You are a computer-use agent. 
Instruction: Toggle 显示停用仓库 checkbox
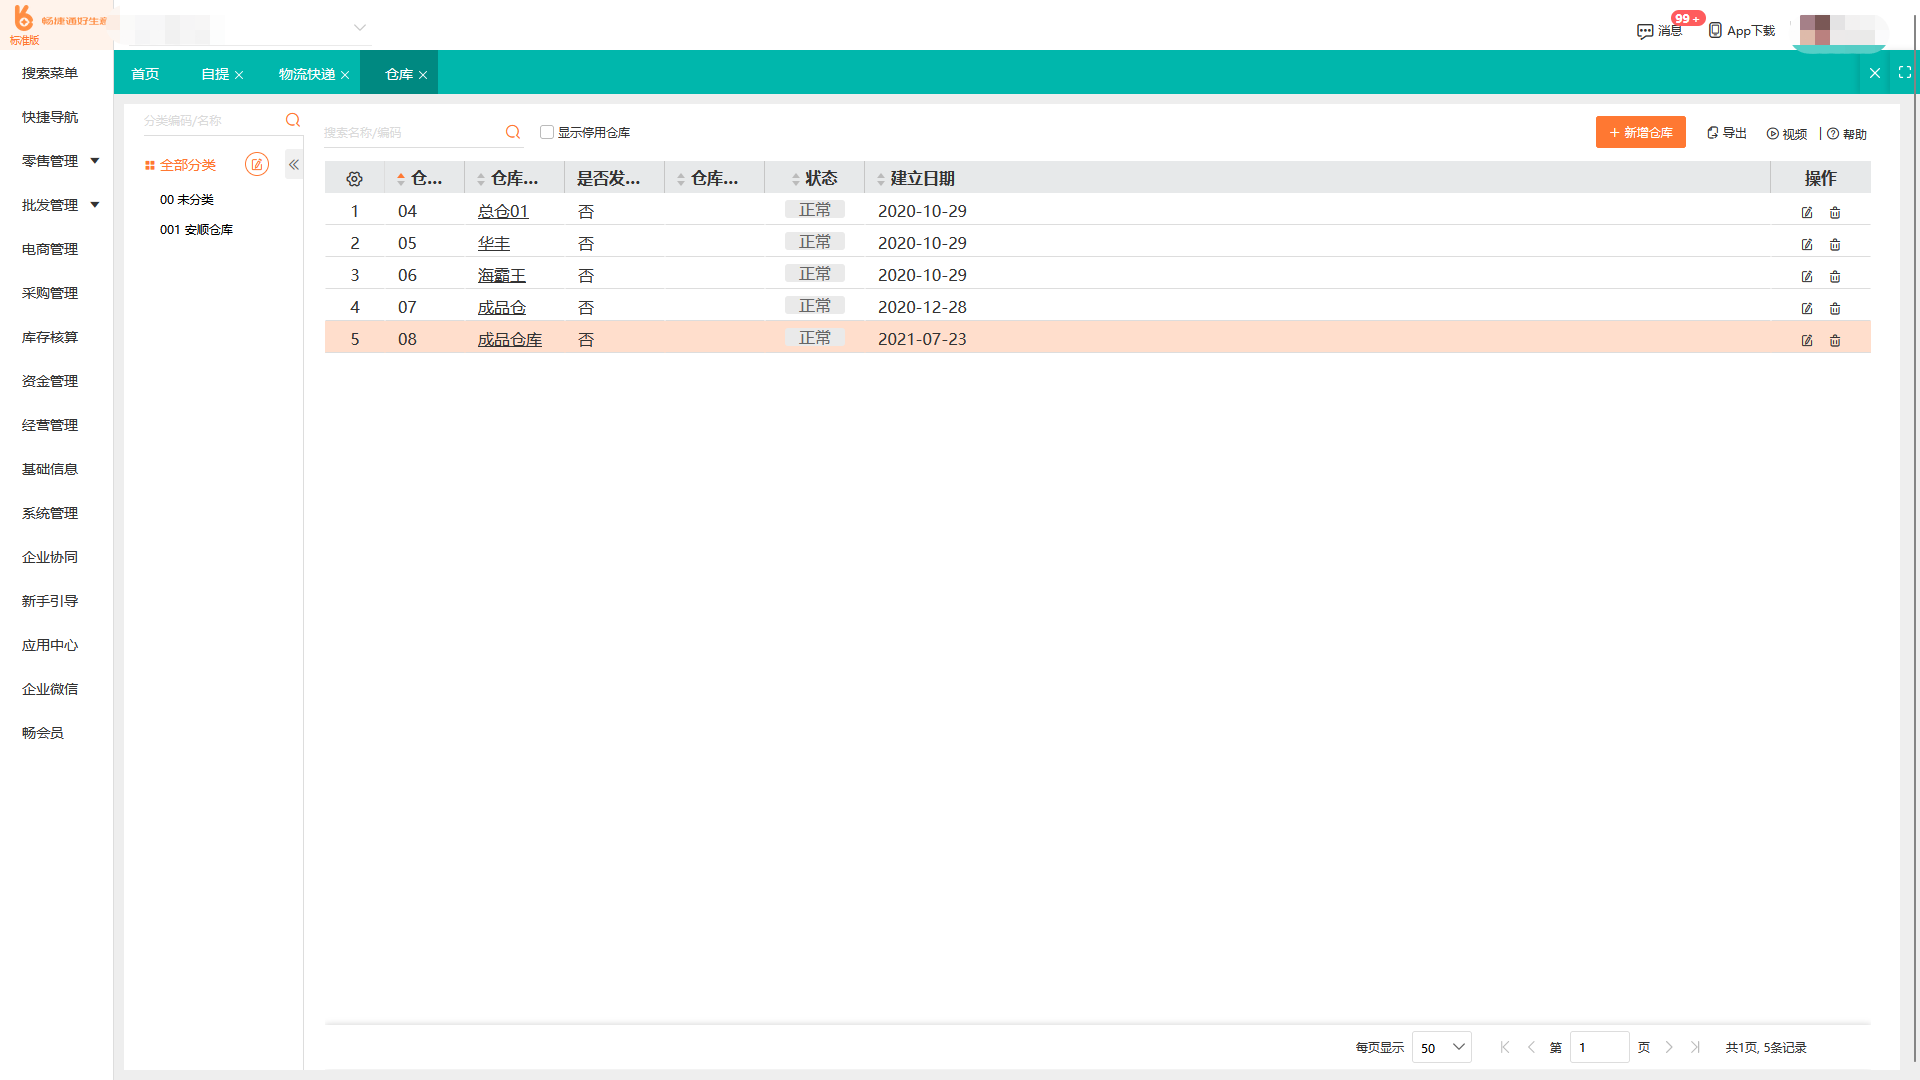click(546, 132)
